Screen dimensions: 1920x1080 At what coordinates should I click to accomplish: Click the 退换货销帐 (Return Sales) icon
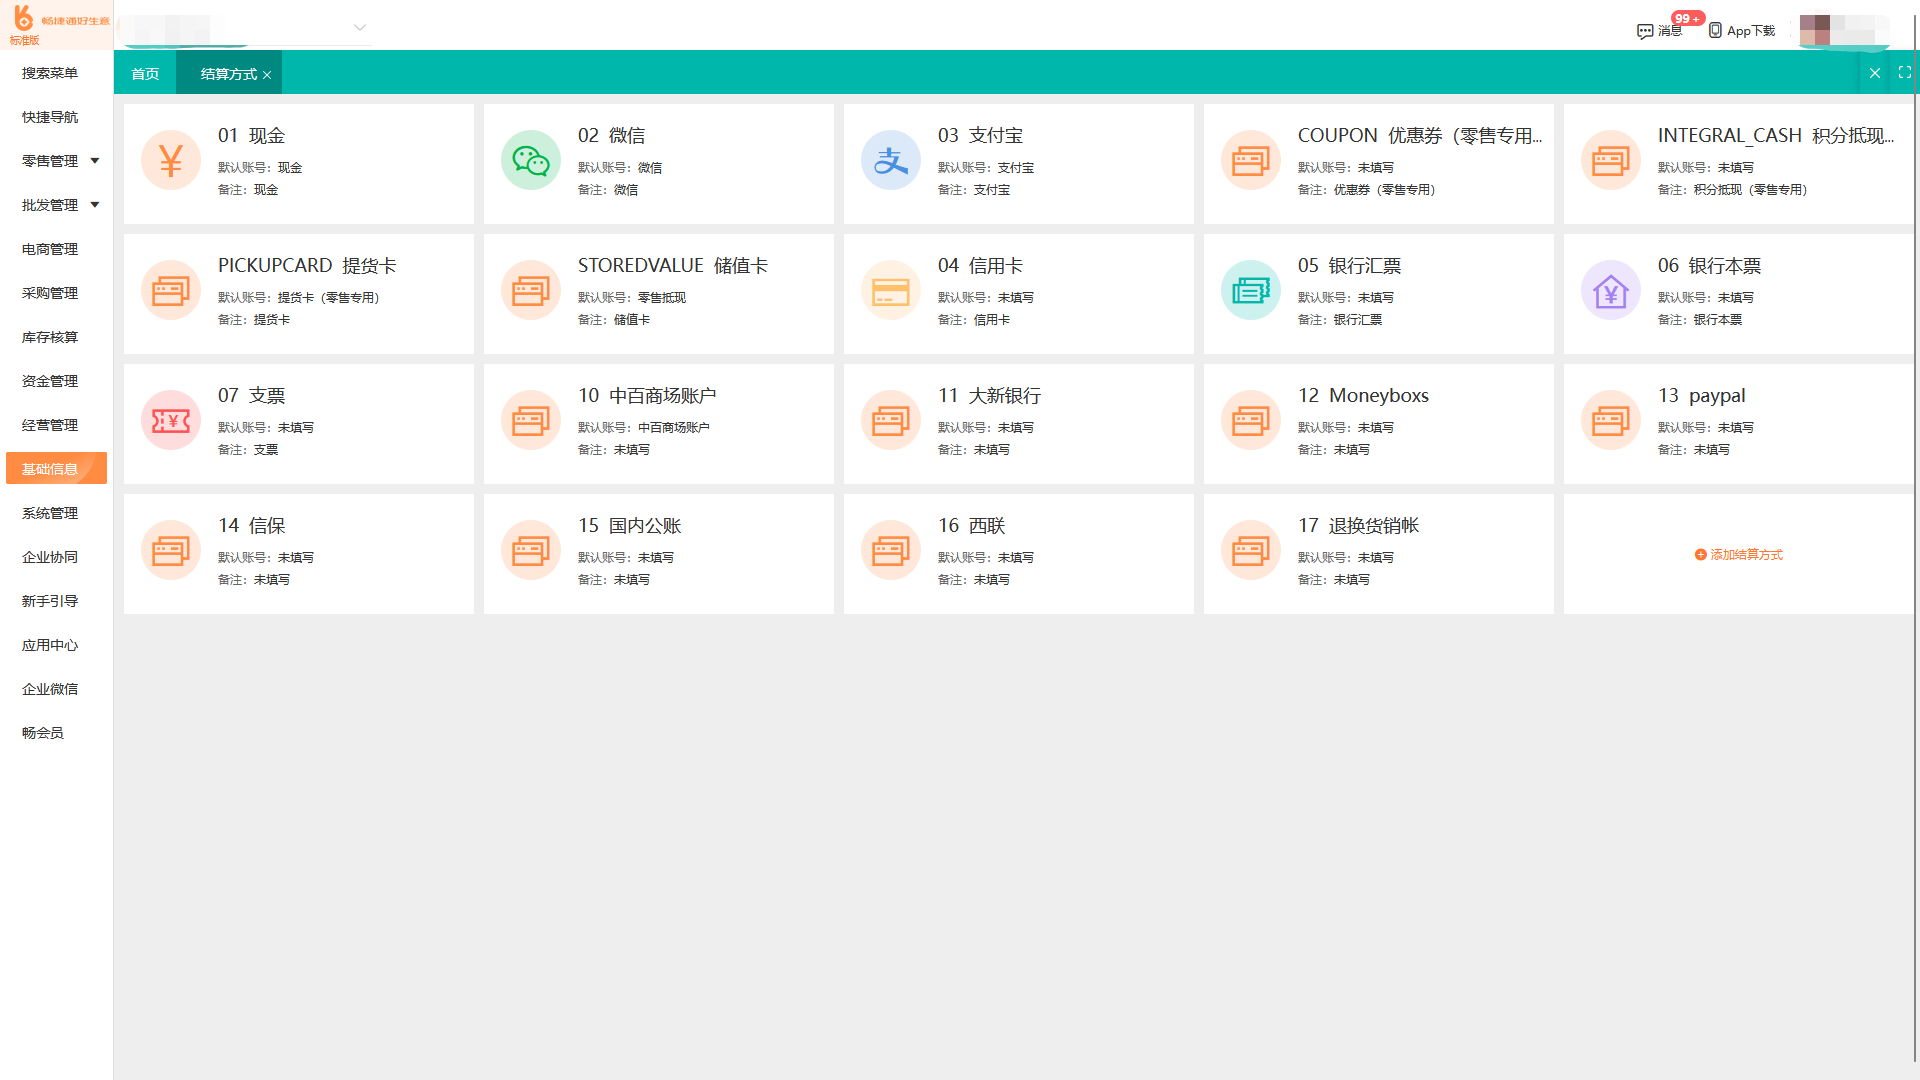[x=1250, y=550]
